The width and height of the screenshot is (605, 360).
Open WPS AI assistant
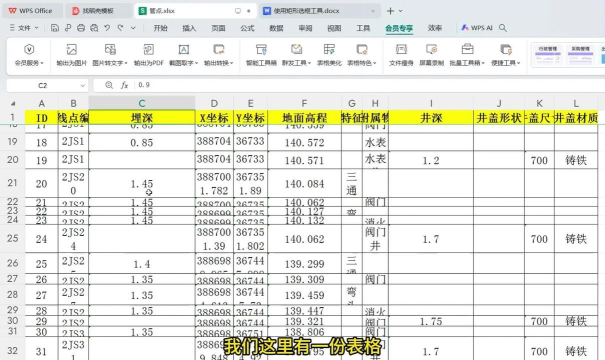(x=477, y=28)
